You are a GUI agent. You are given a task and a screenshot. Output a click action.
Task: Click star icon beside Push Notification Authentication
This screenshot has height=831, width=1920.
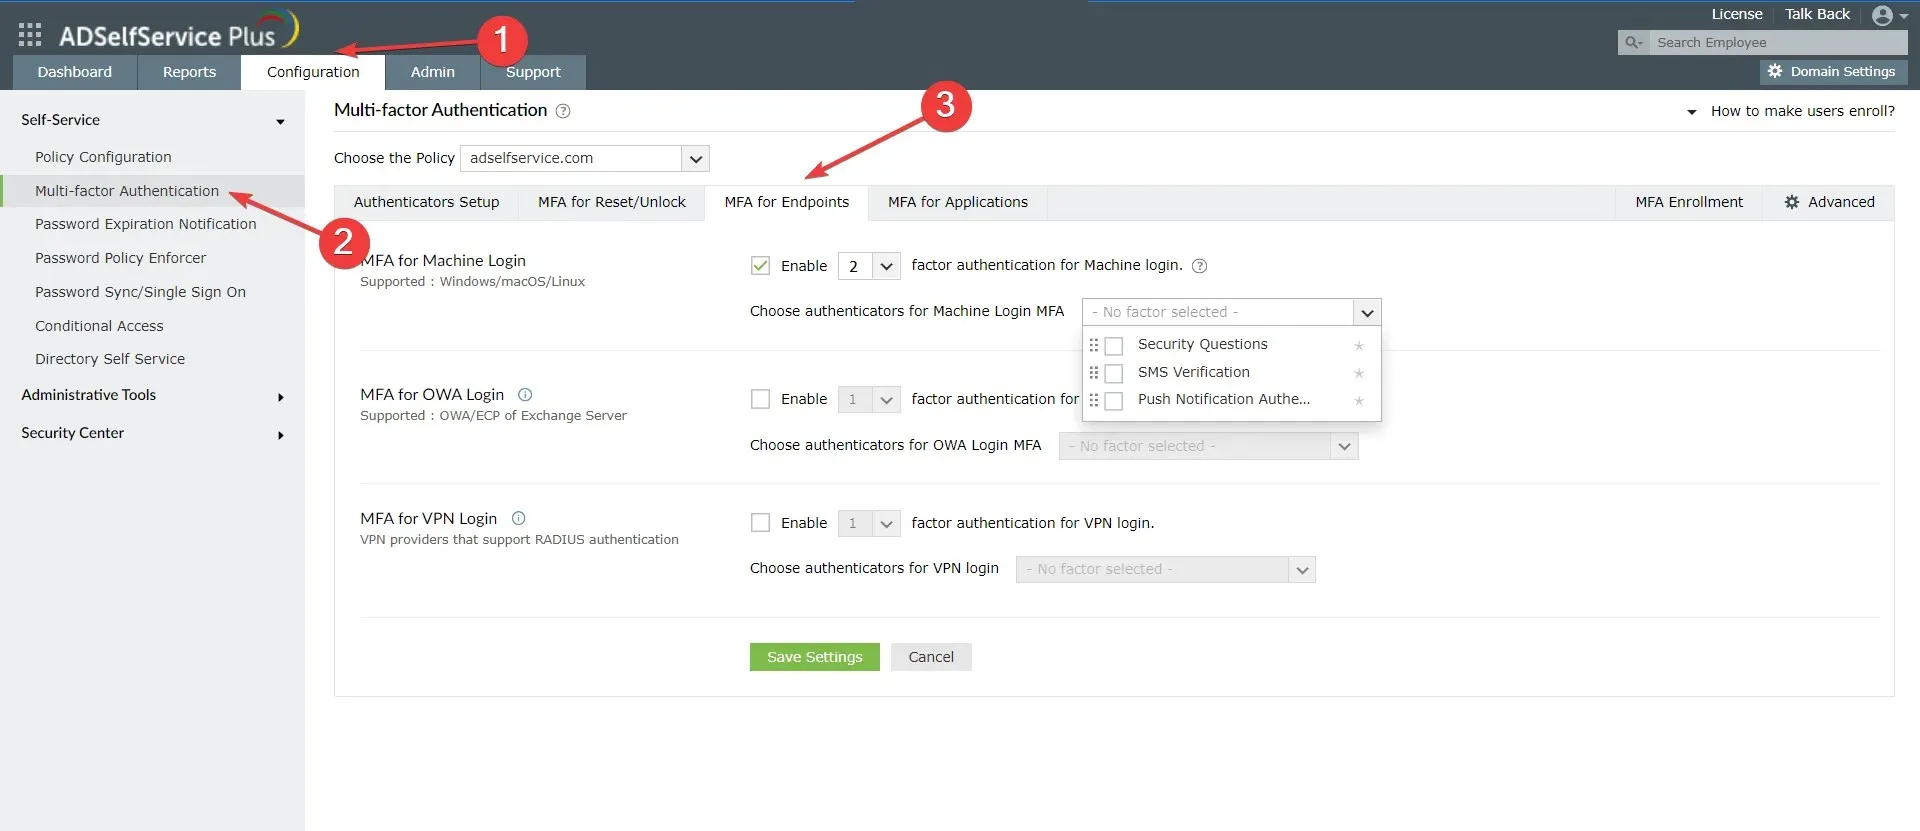(x=1359, y=401)
